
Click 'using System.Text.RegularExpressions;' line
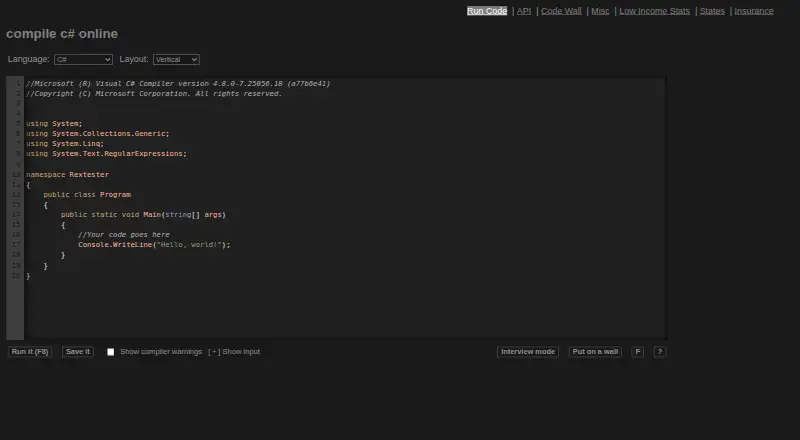tap(107, 154)
